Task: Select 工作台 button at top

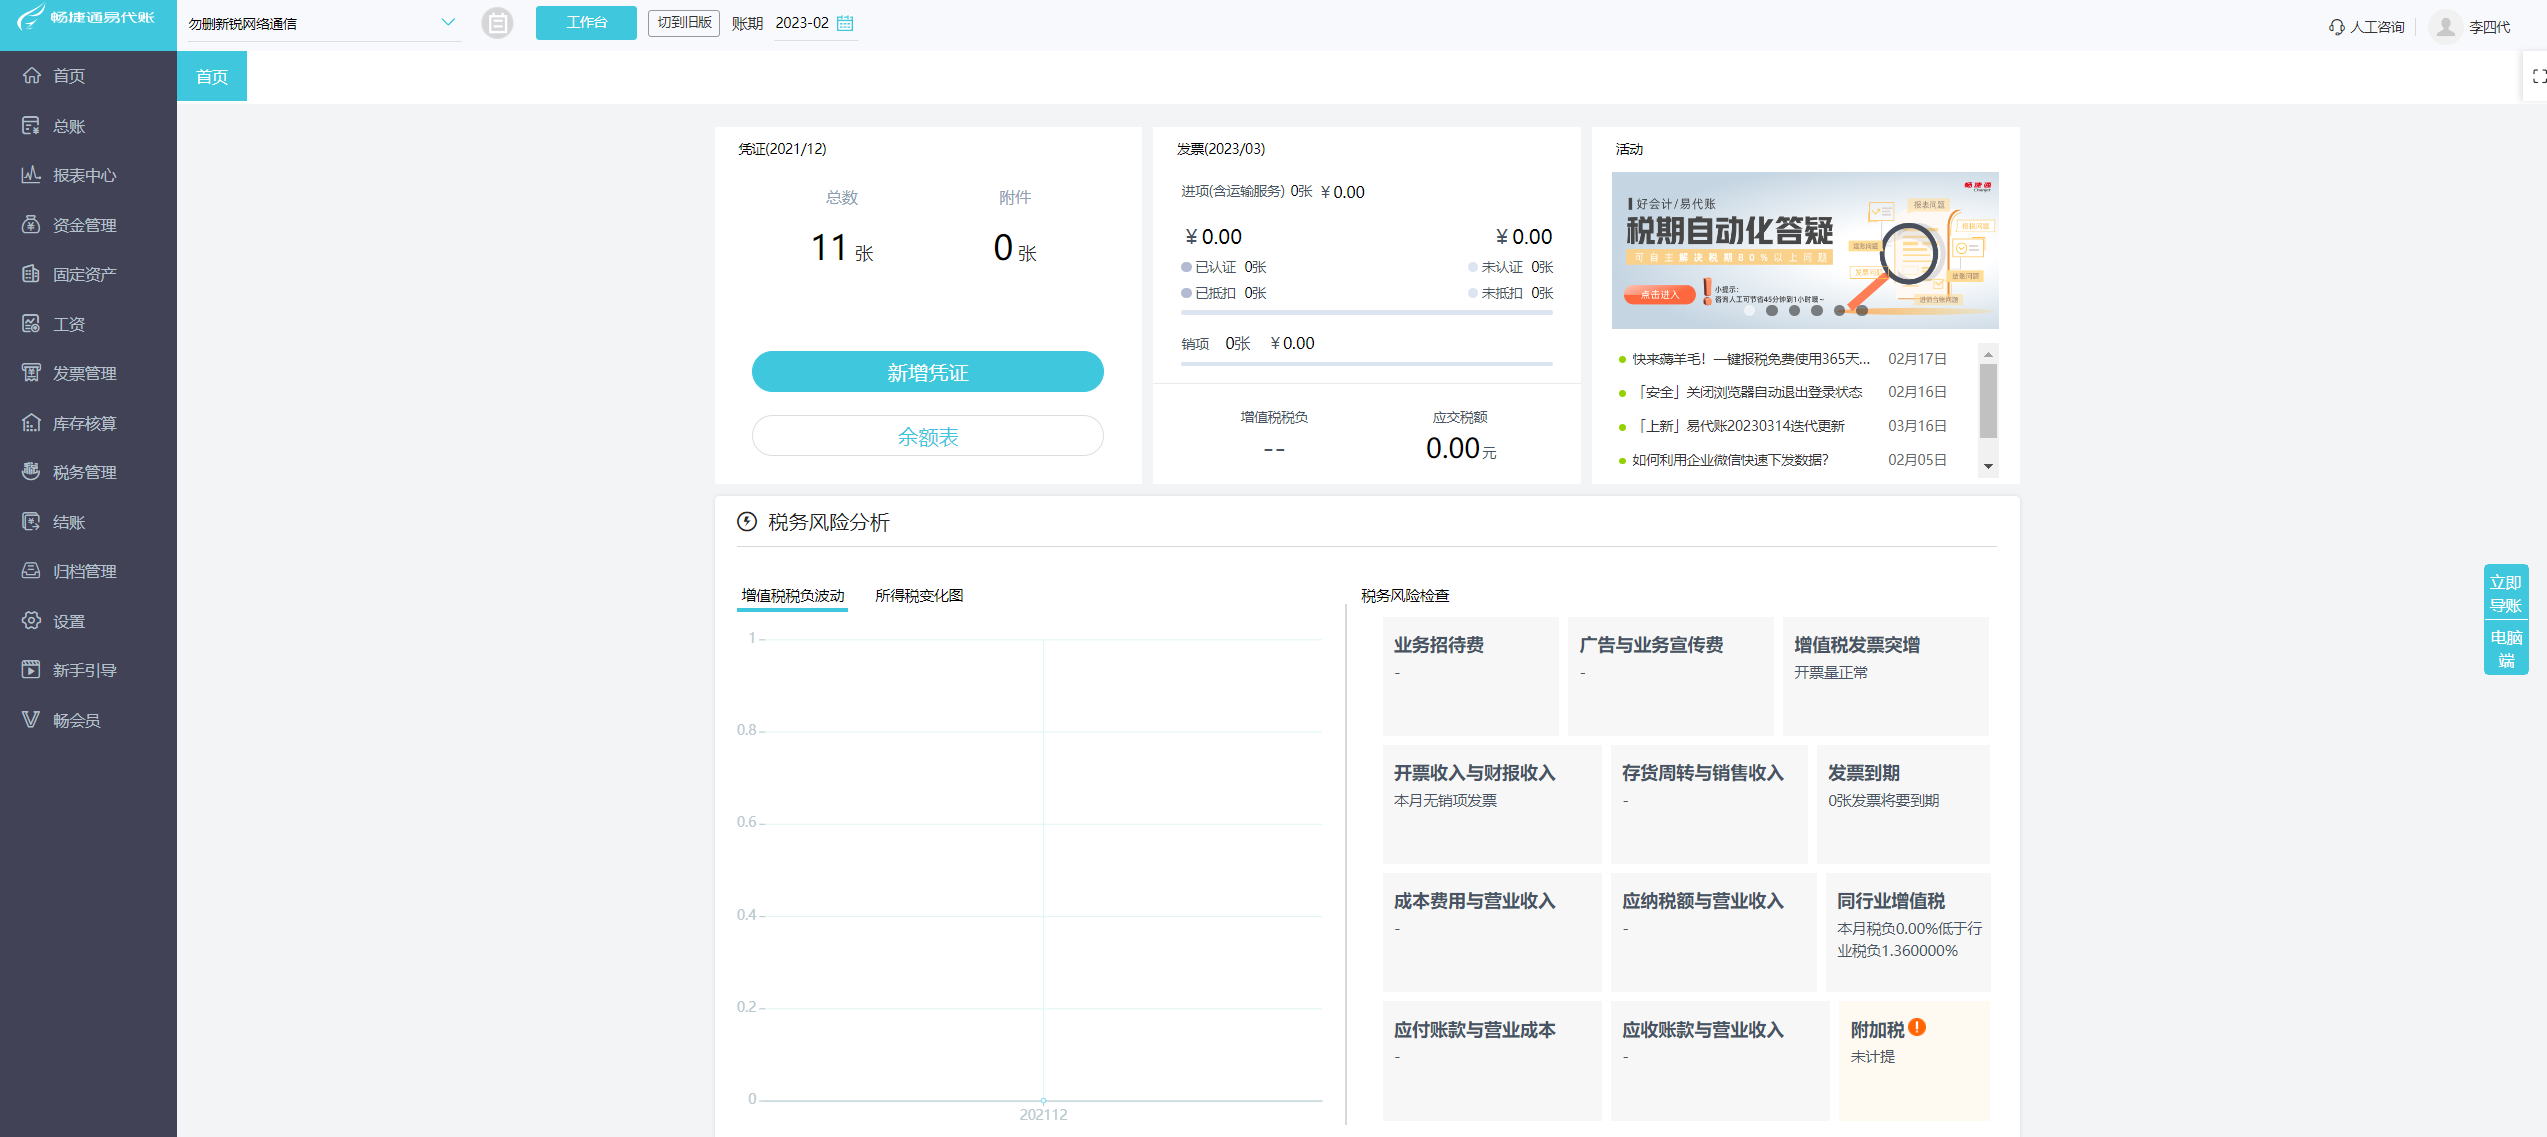Action: tap(585, 23)
